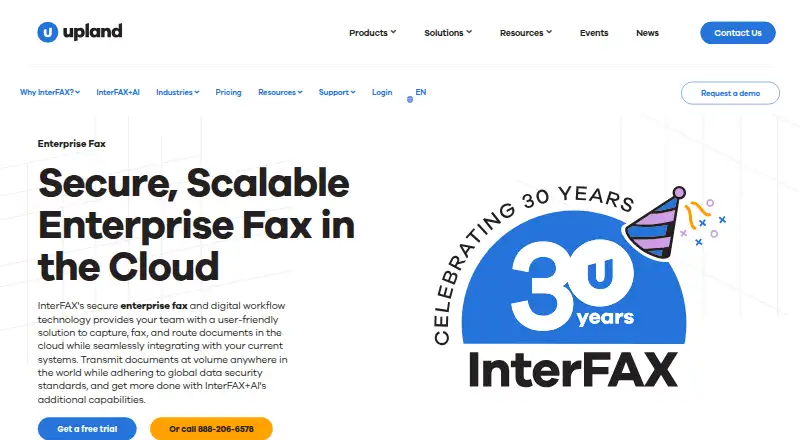
Task: Click the upland wordmark text
Action: tap(92, 32)
